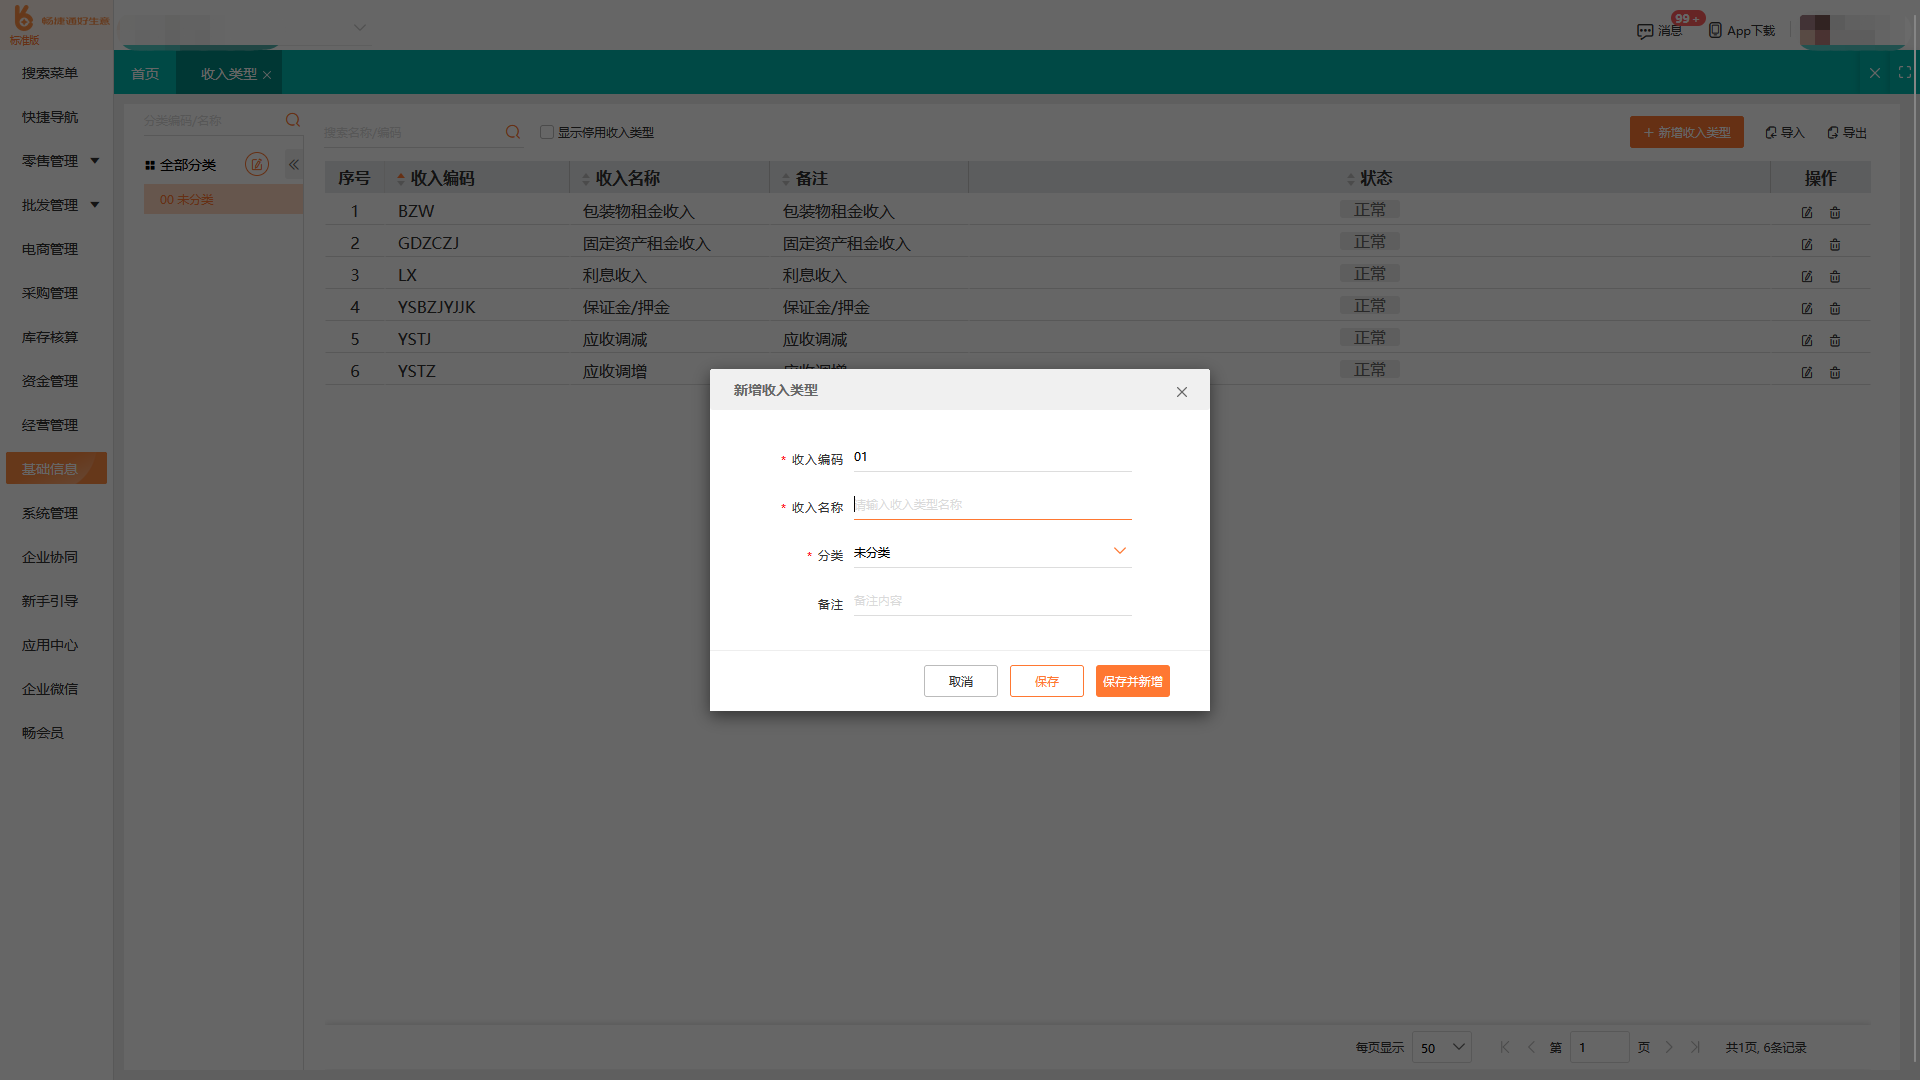This screenshot has height=1080, width=1920.
Task: Click 保存并新增 button in dialog
Action: coord(1131,680)
